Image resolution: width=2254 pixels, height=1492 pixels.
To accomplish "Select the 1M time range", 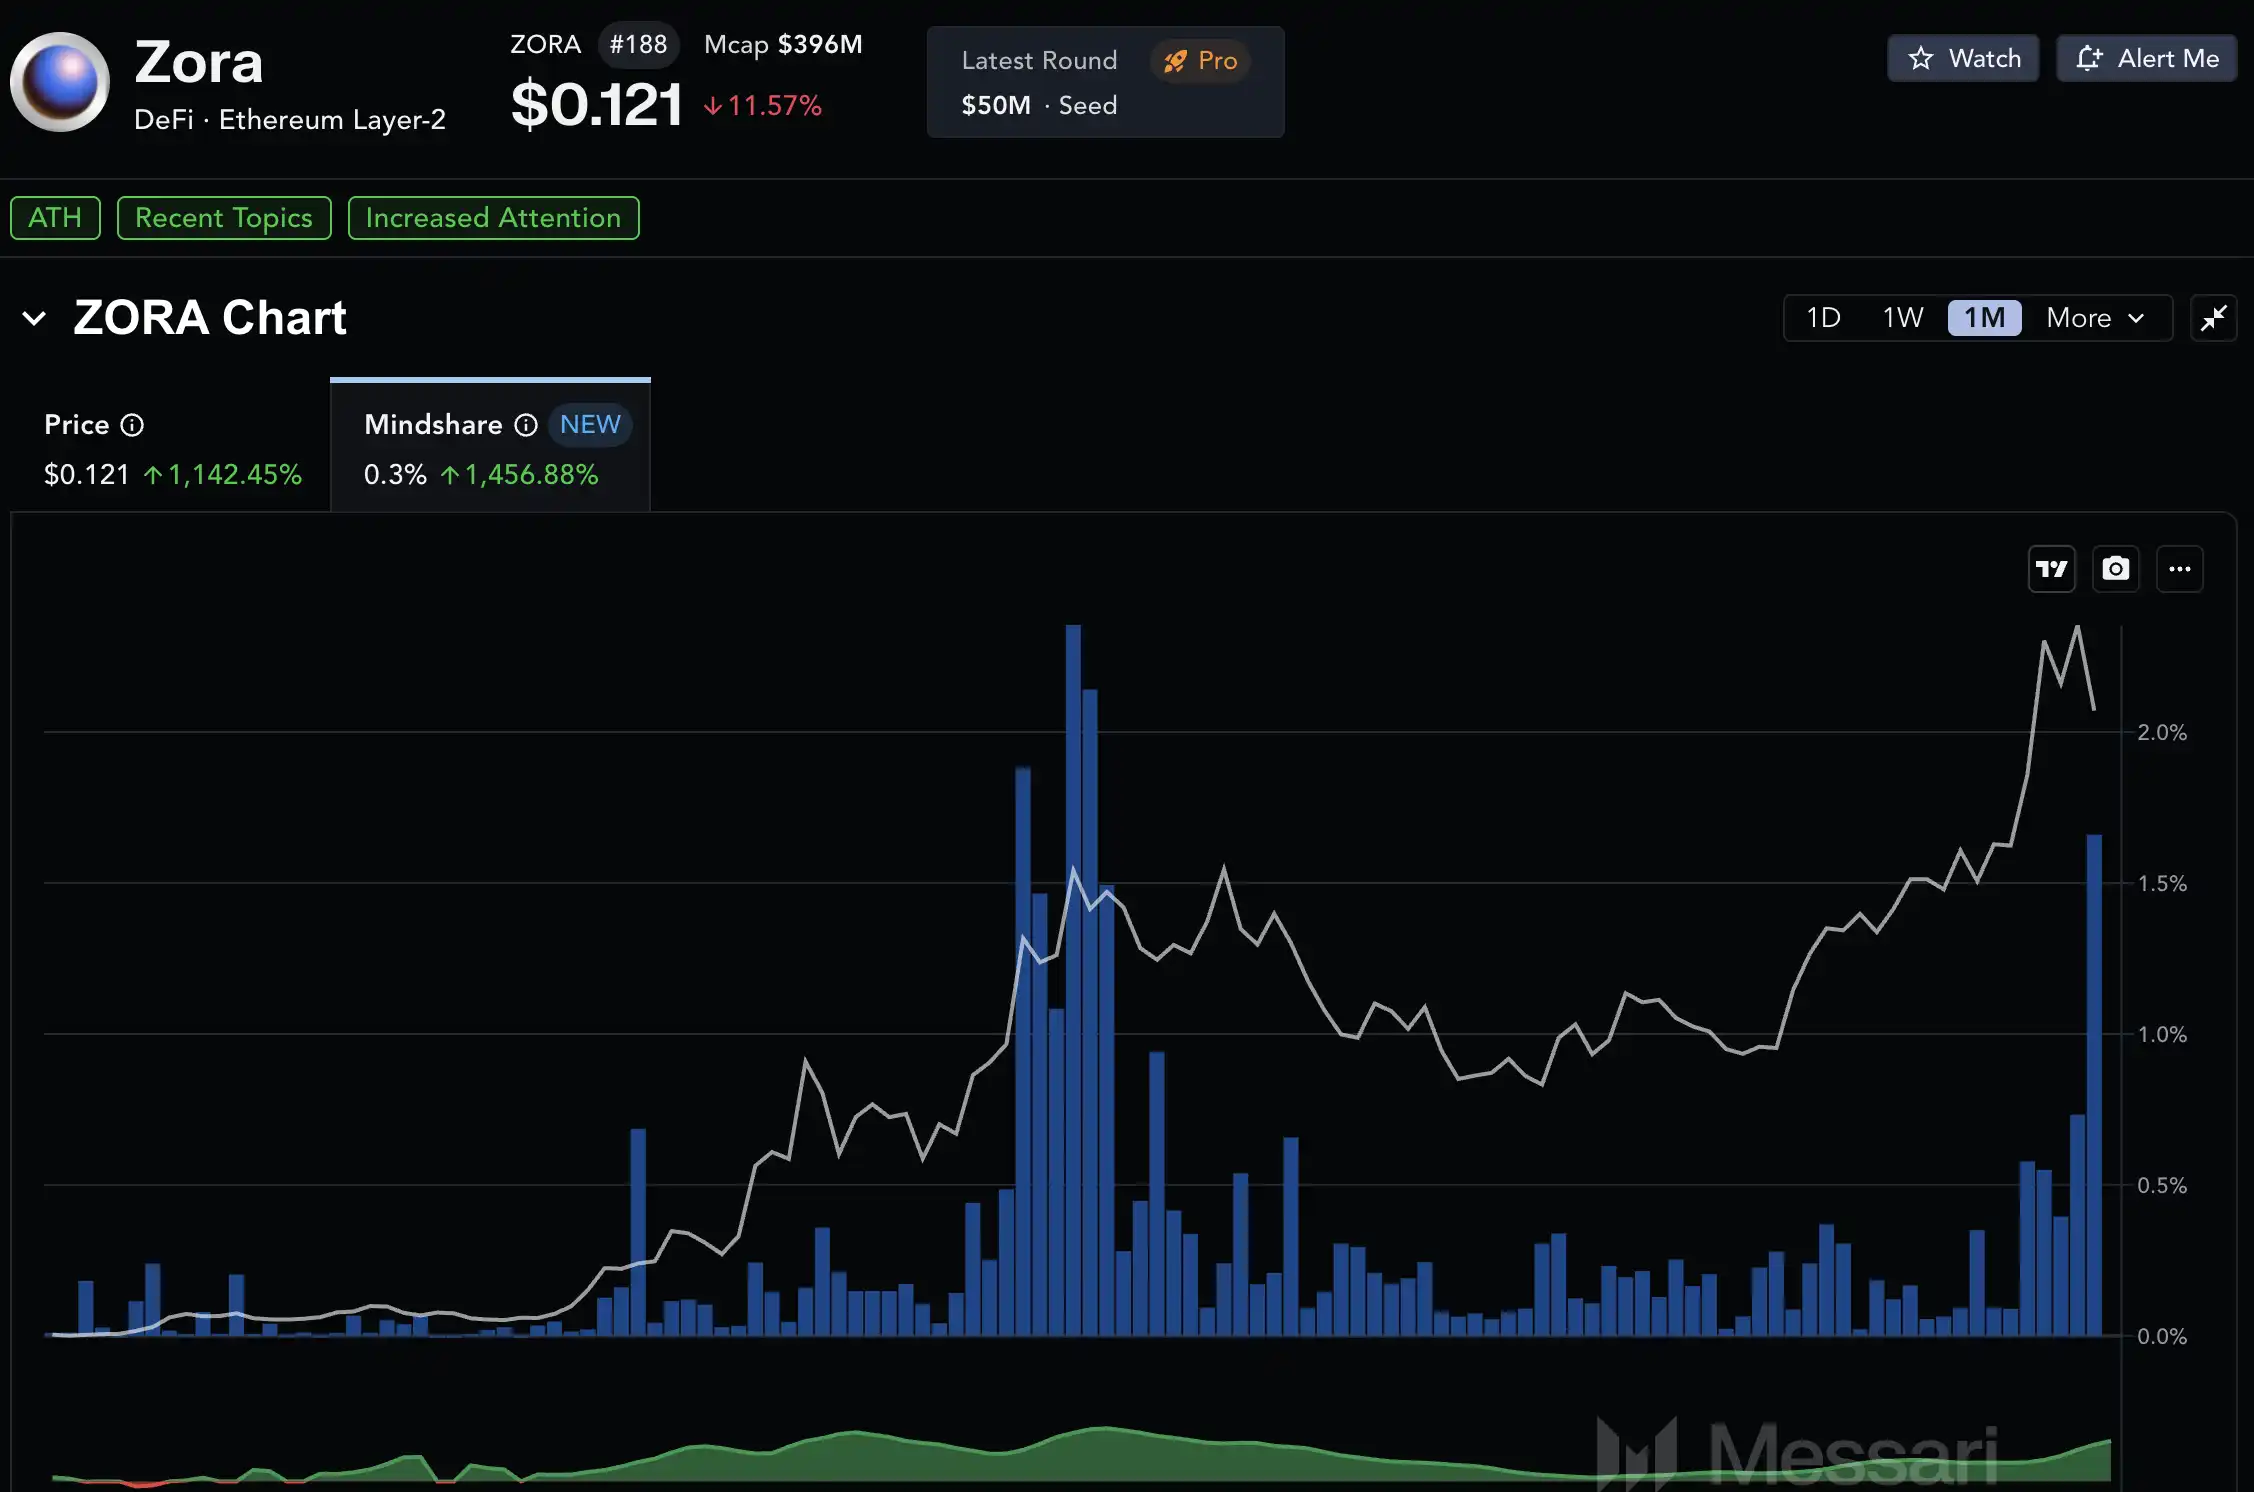I will pyautogui.click(x=1984, y=318).
